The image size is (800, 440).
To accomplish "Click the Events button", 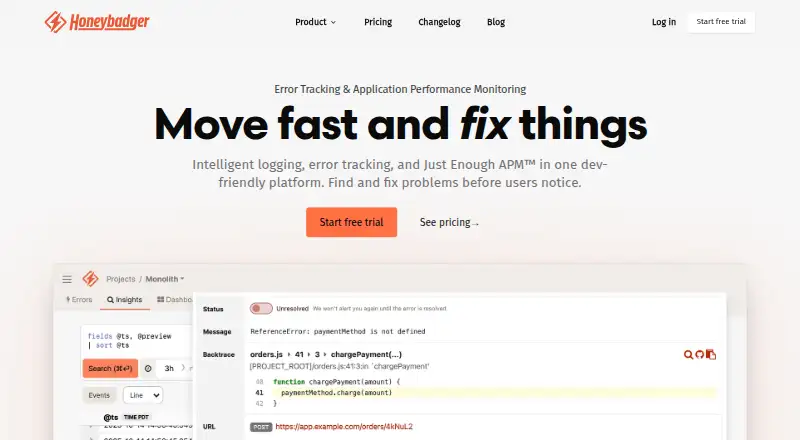I will (x=99, y=395).
